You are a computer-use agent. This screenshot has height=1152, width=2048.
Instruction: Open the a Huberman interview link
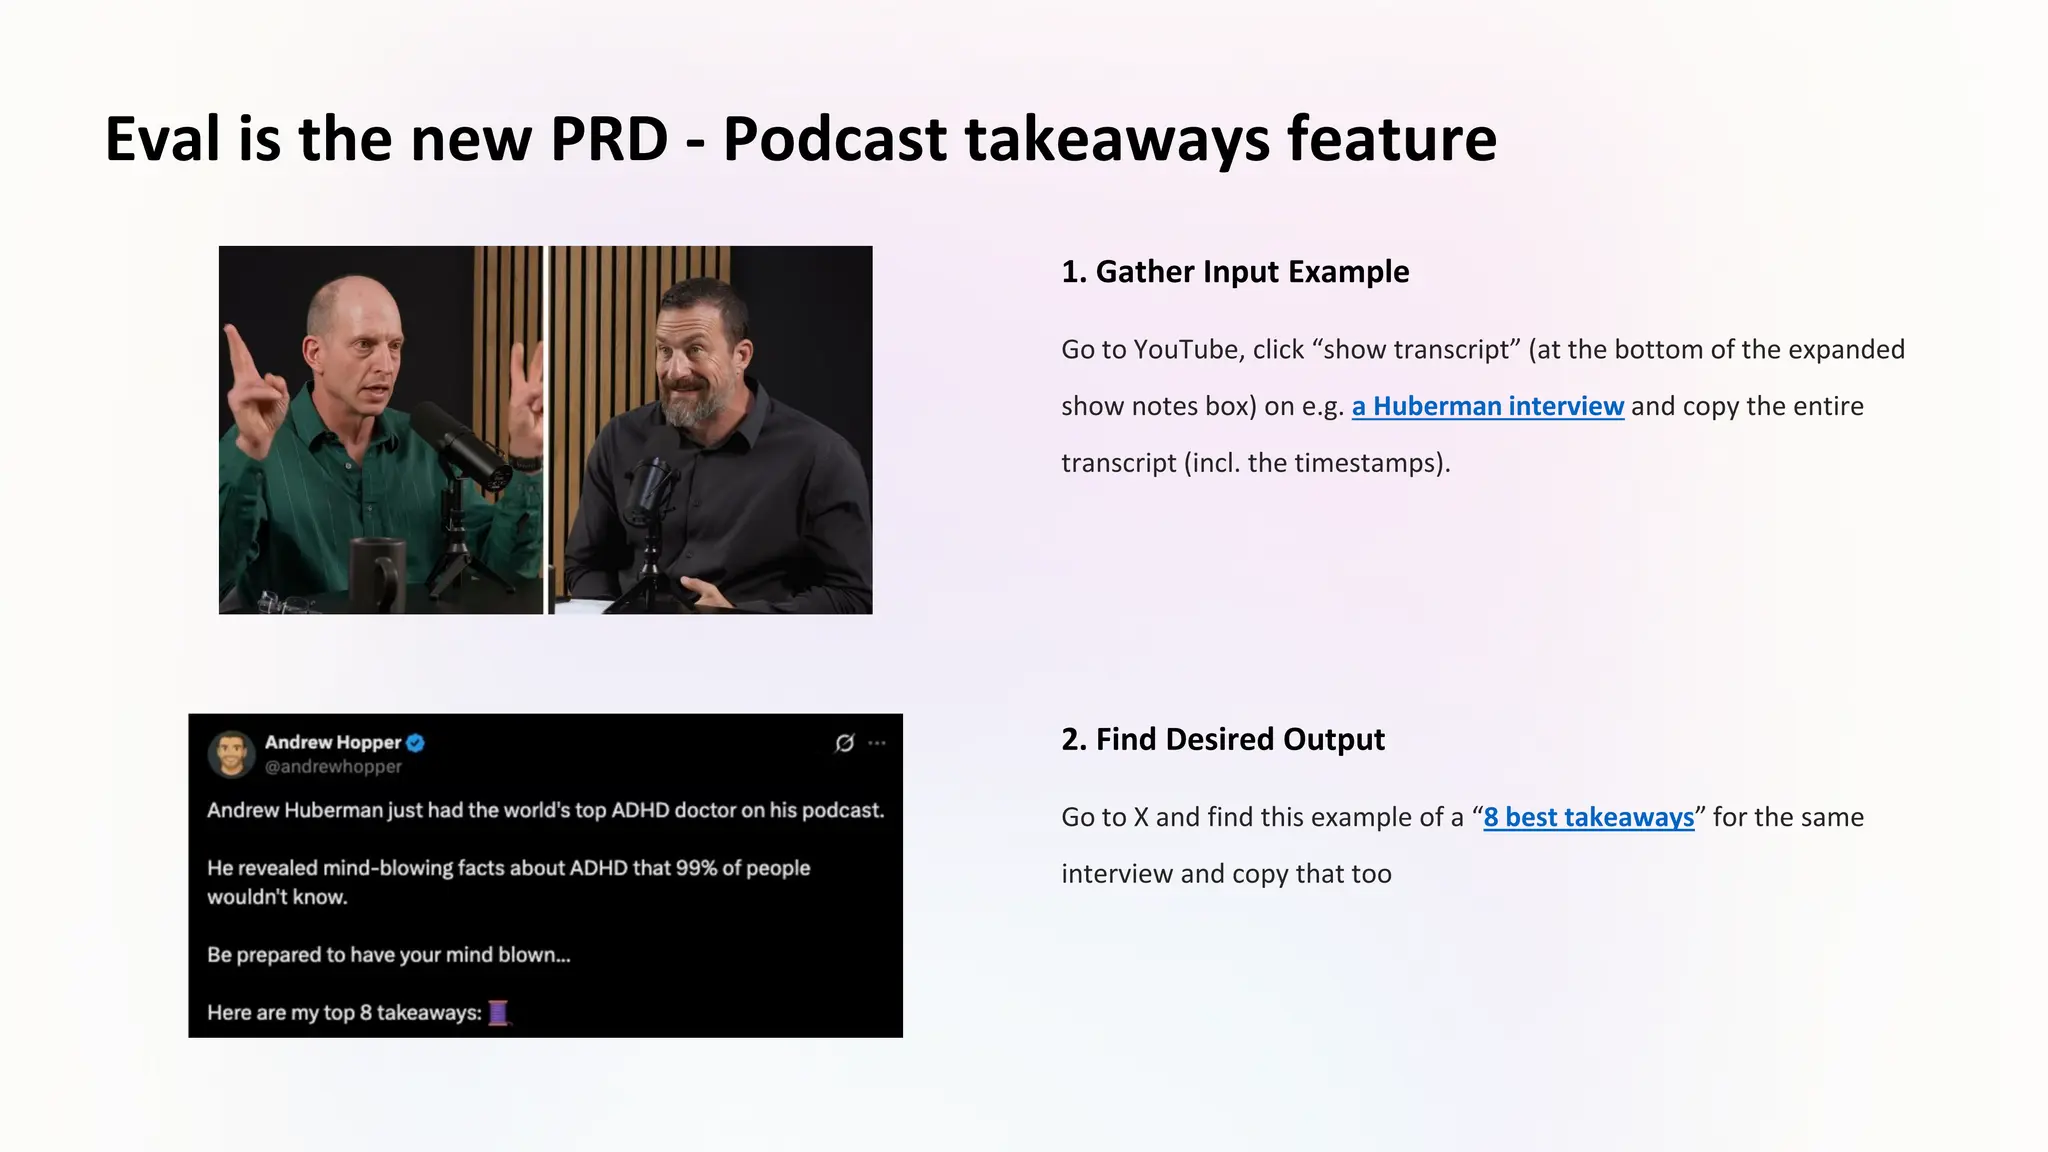click(x=1487, y=406)
